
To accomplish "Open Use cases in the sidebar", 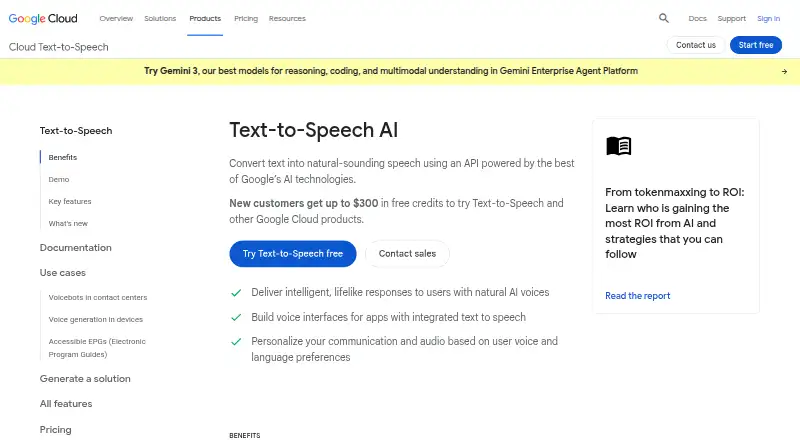I will click(x=63, y=273).
